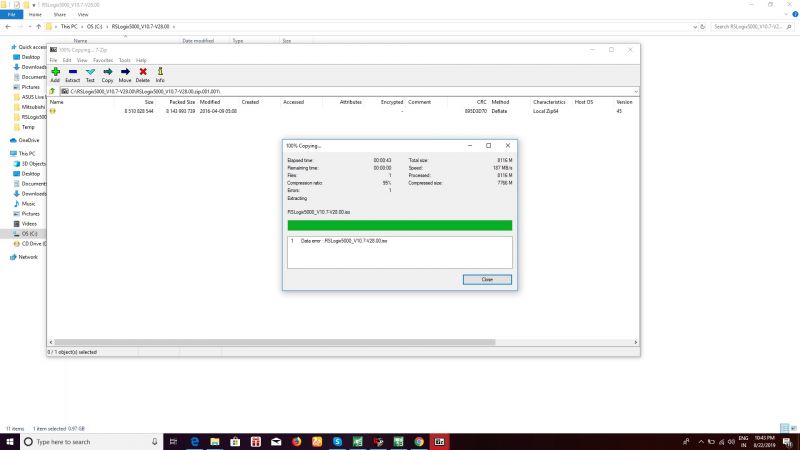Open the Tools menu in 7-Zip
The image size is (800, 450).
(125, 60)
